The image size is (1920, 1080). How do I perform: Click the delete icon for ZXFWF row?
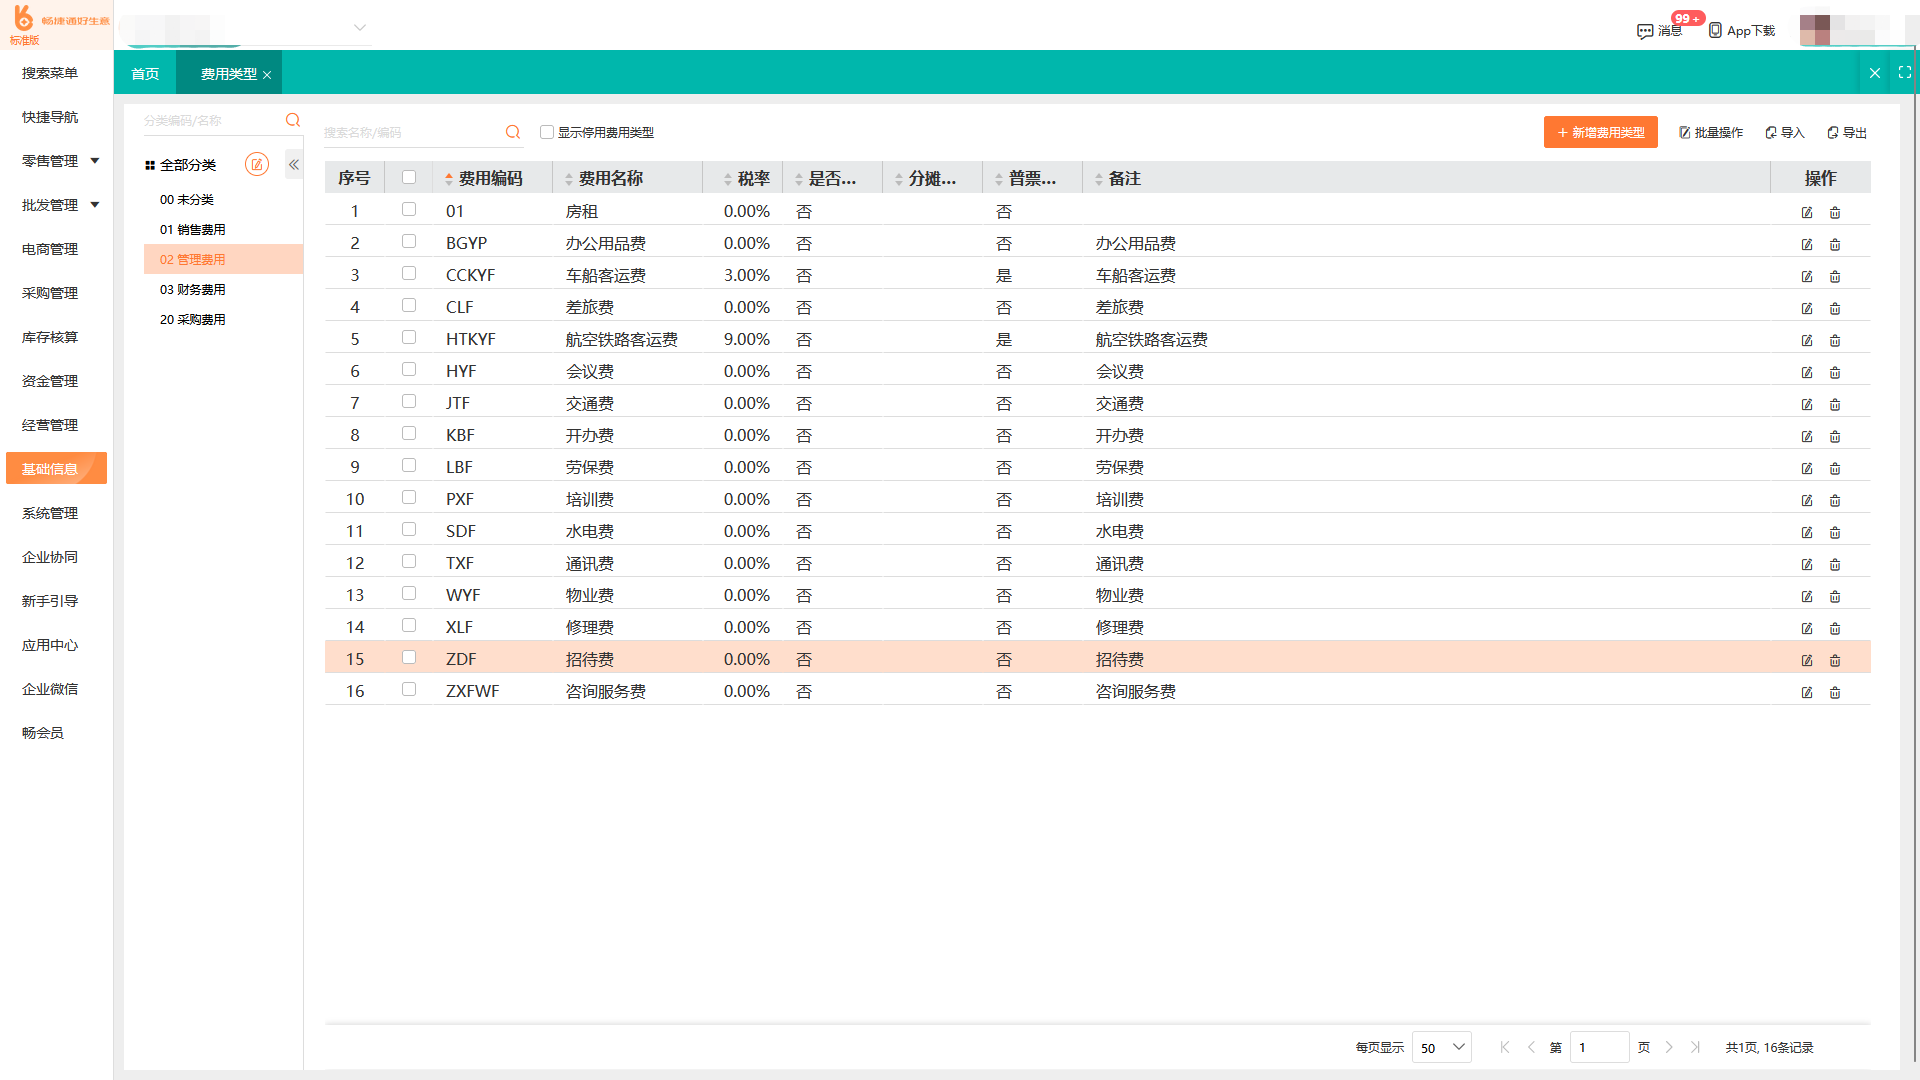[1836, 691]
